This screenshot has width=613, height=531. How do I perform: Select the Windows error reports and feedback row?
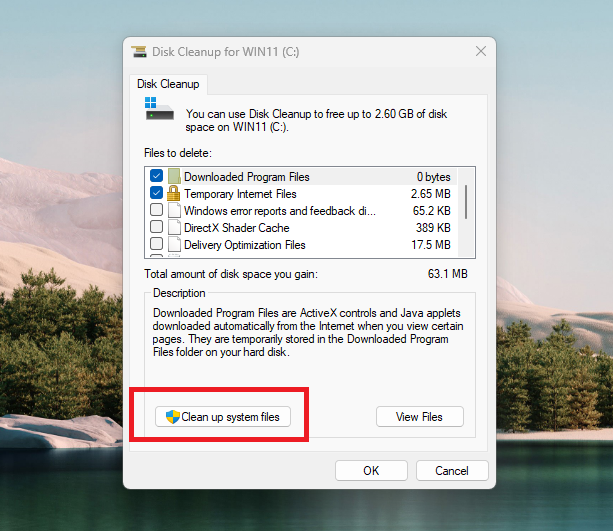point(280,211)
